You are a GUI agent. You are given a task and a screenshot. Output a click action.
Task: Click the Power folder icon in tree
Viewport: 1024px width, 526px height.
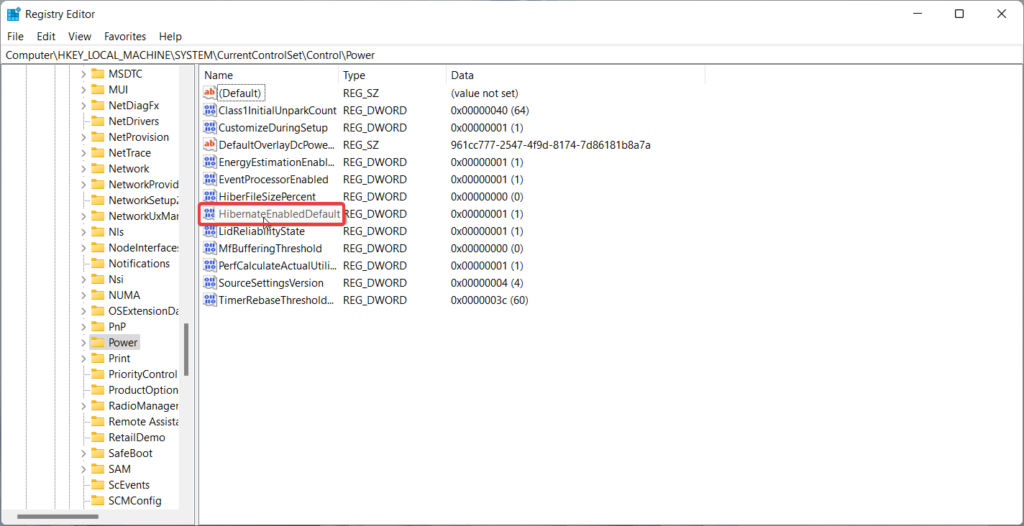pyautogui.click(x=97, y=342)
